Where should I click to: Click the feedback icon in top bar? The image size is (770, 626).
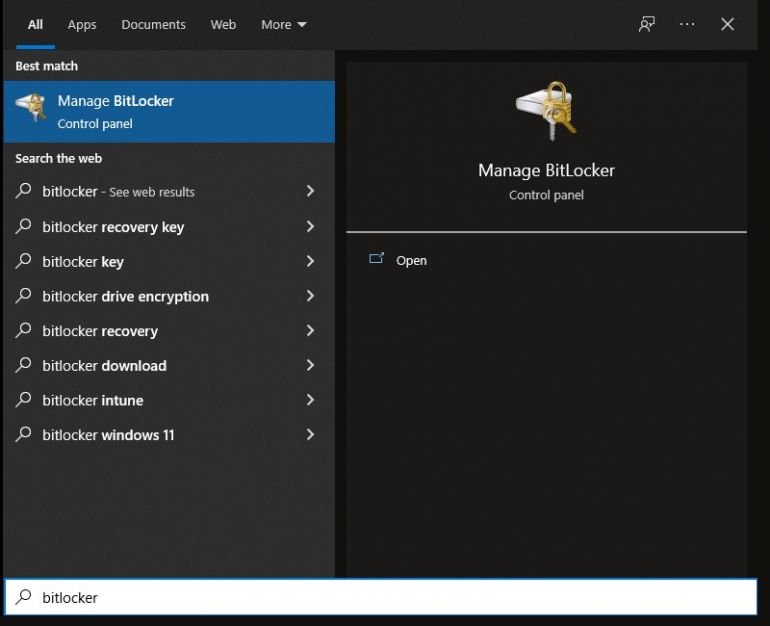click(647, 25)
